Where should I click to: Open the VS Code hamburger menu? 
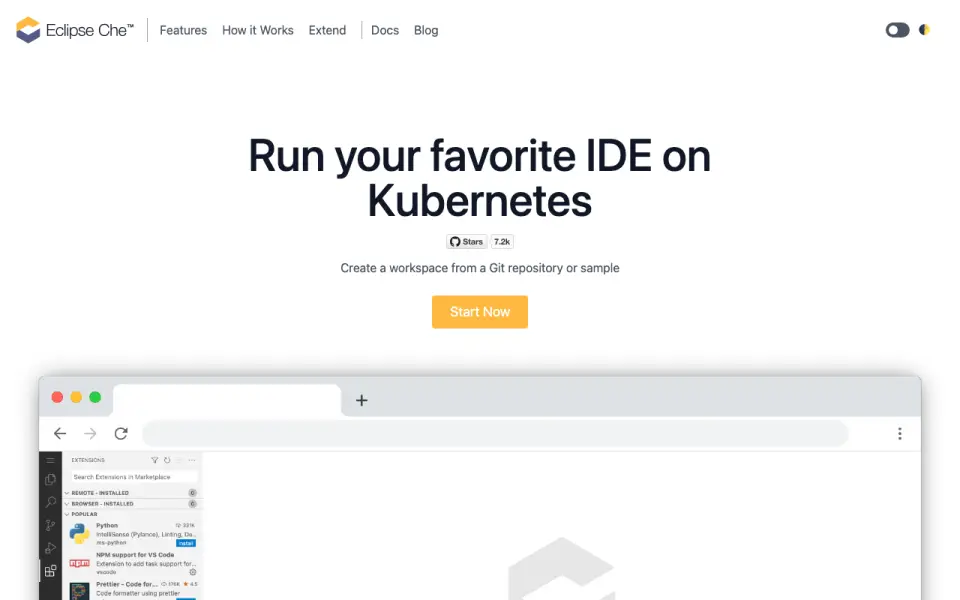[x=50, y=460]
